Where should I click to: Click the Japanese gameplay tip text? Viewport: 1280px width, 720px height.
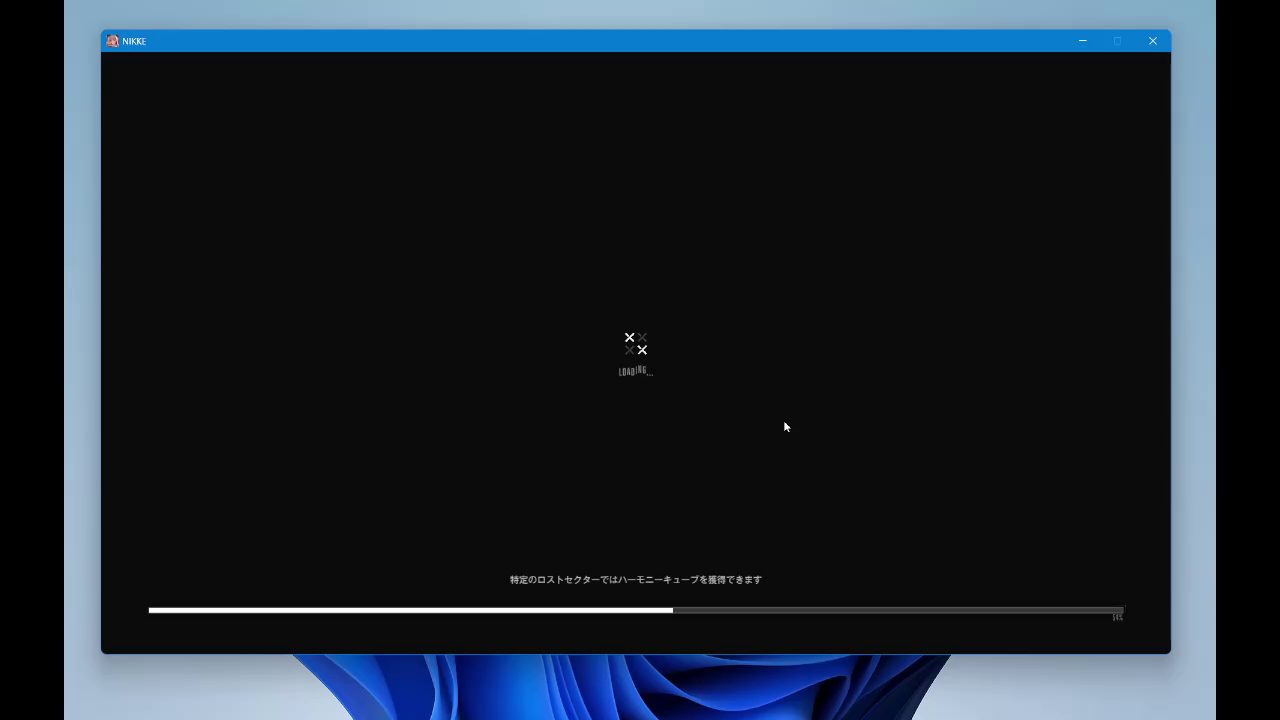[x=635, y=580]
